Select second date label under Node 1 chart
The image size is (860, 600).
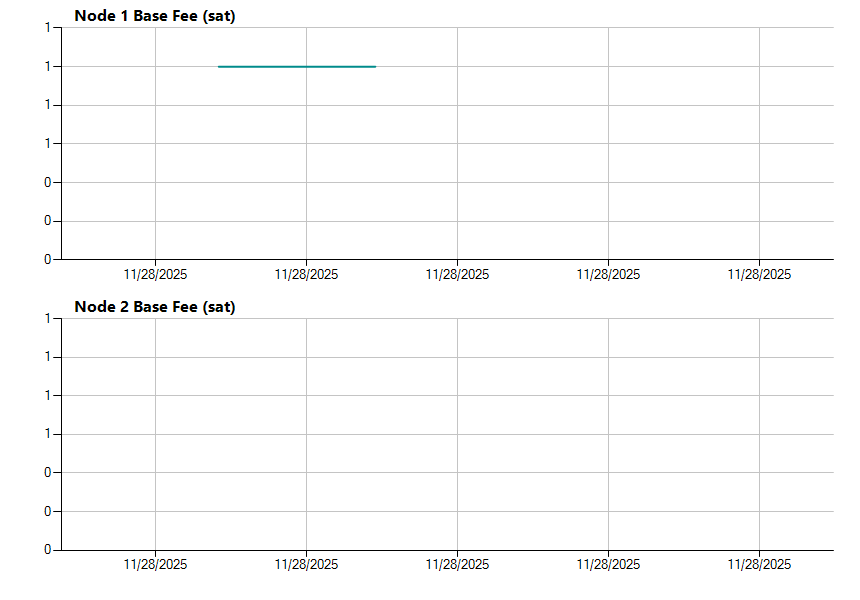(x=306, y=273)
